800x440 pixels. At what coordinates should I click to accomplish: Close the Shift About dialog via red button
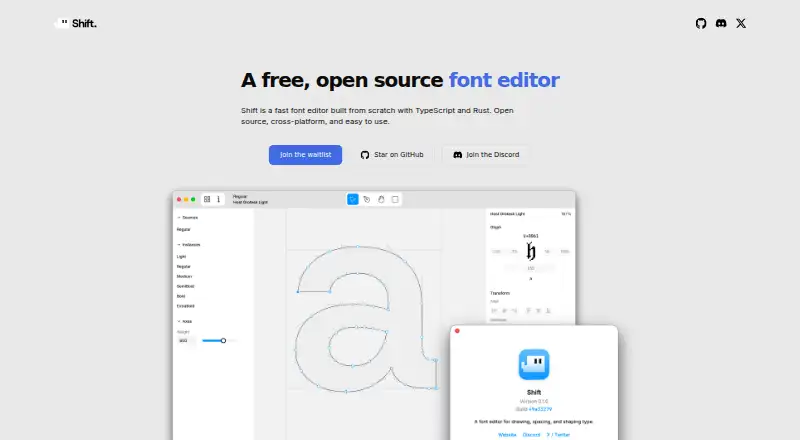click(457, 331)
